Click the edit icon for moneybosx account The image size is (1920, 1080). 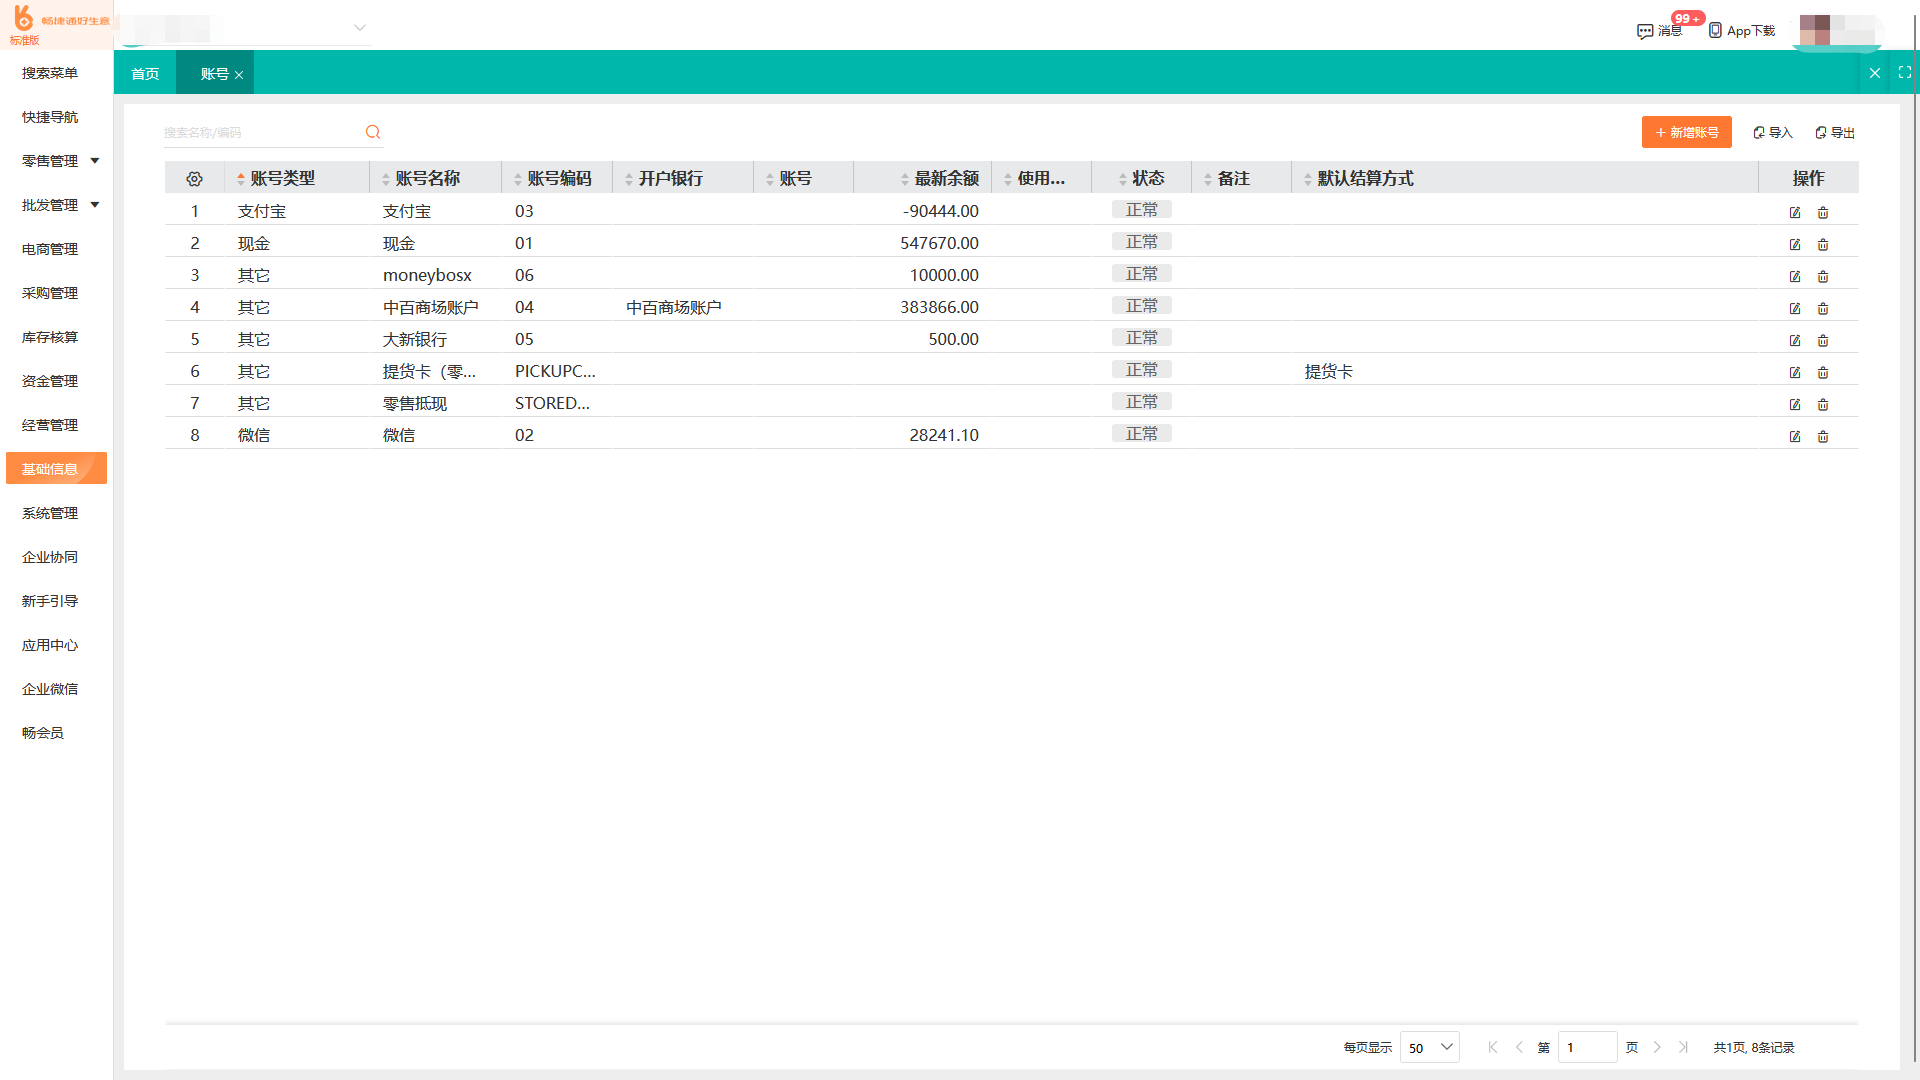1795,274
